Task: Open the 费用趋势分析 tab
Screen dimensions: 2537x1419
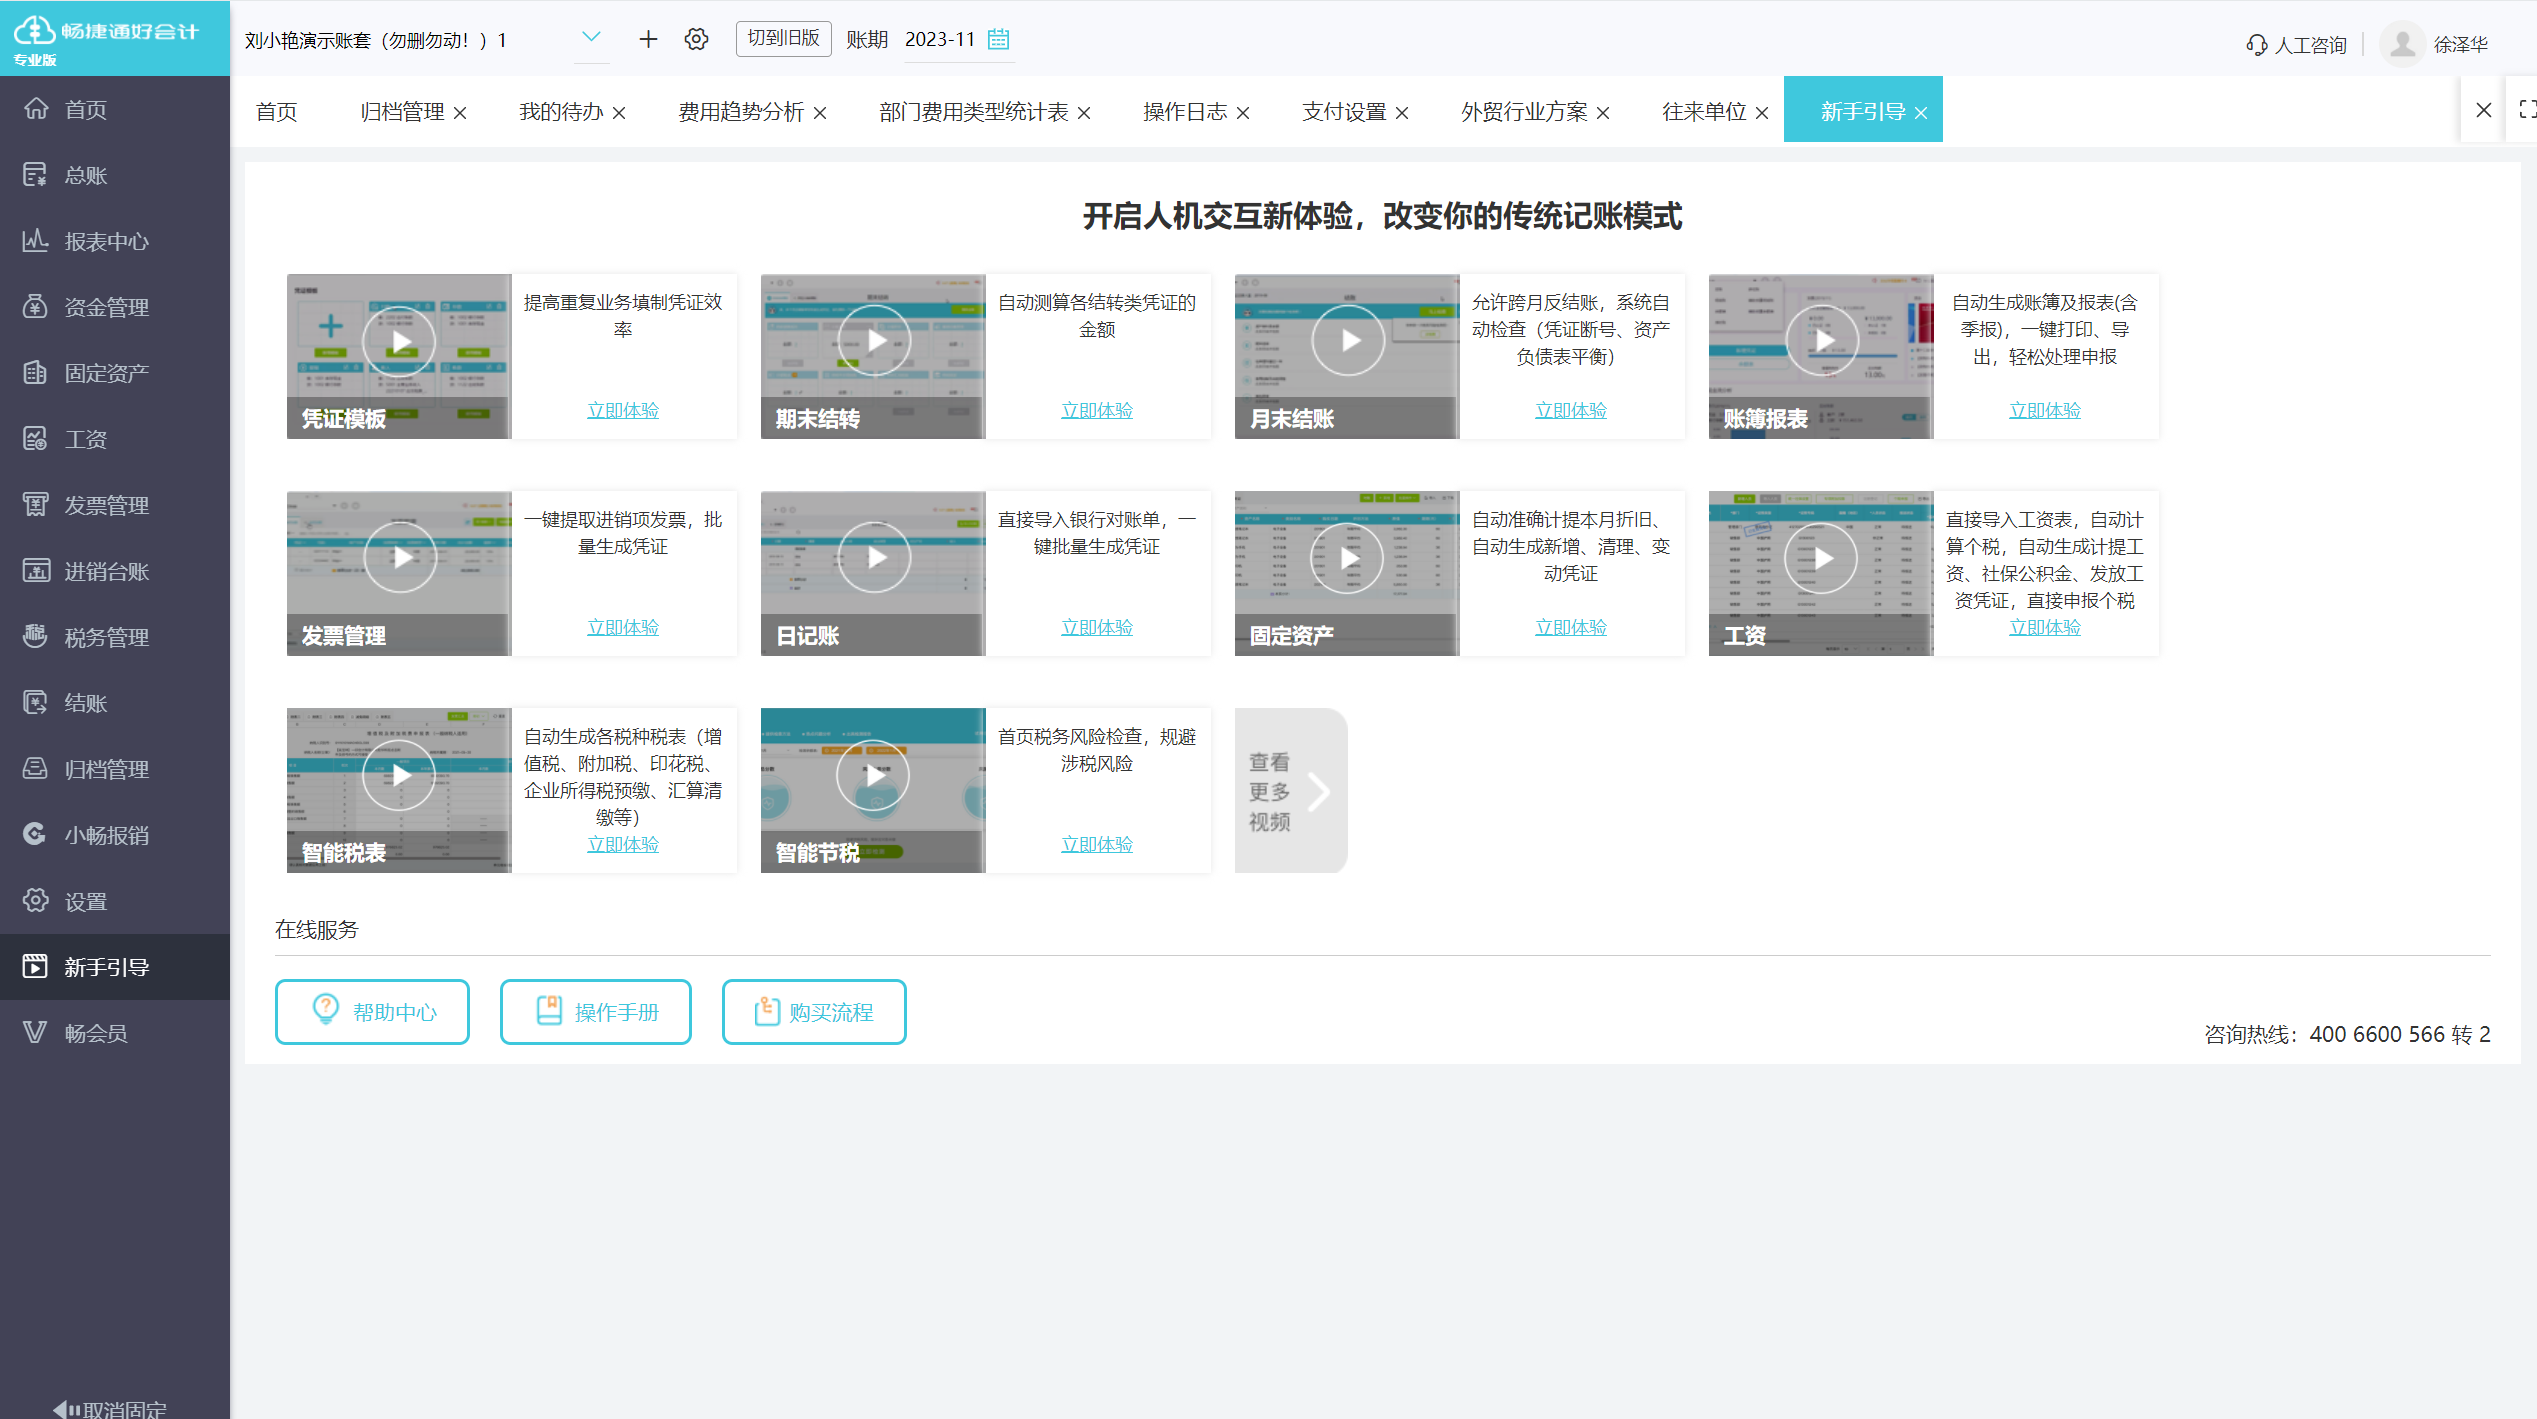Action: [739, 112]
